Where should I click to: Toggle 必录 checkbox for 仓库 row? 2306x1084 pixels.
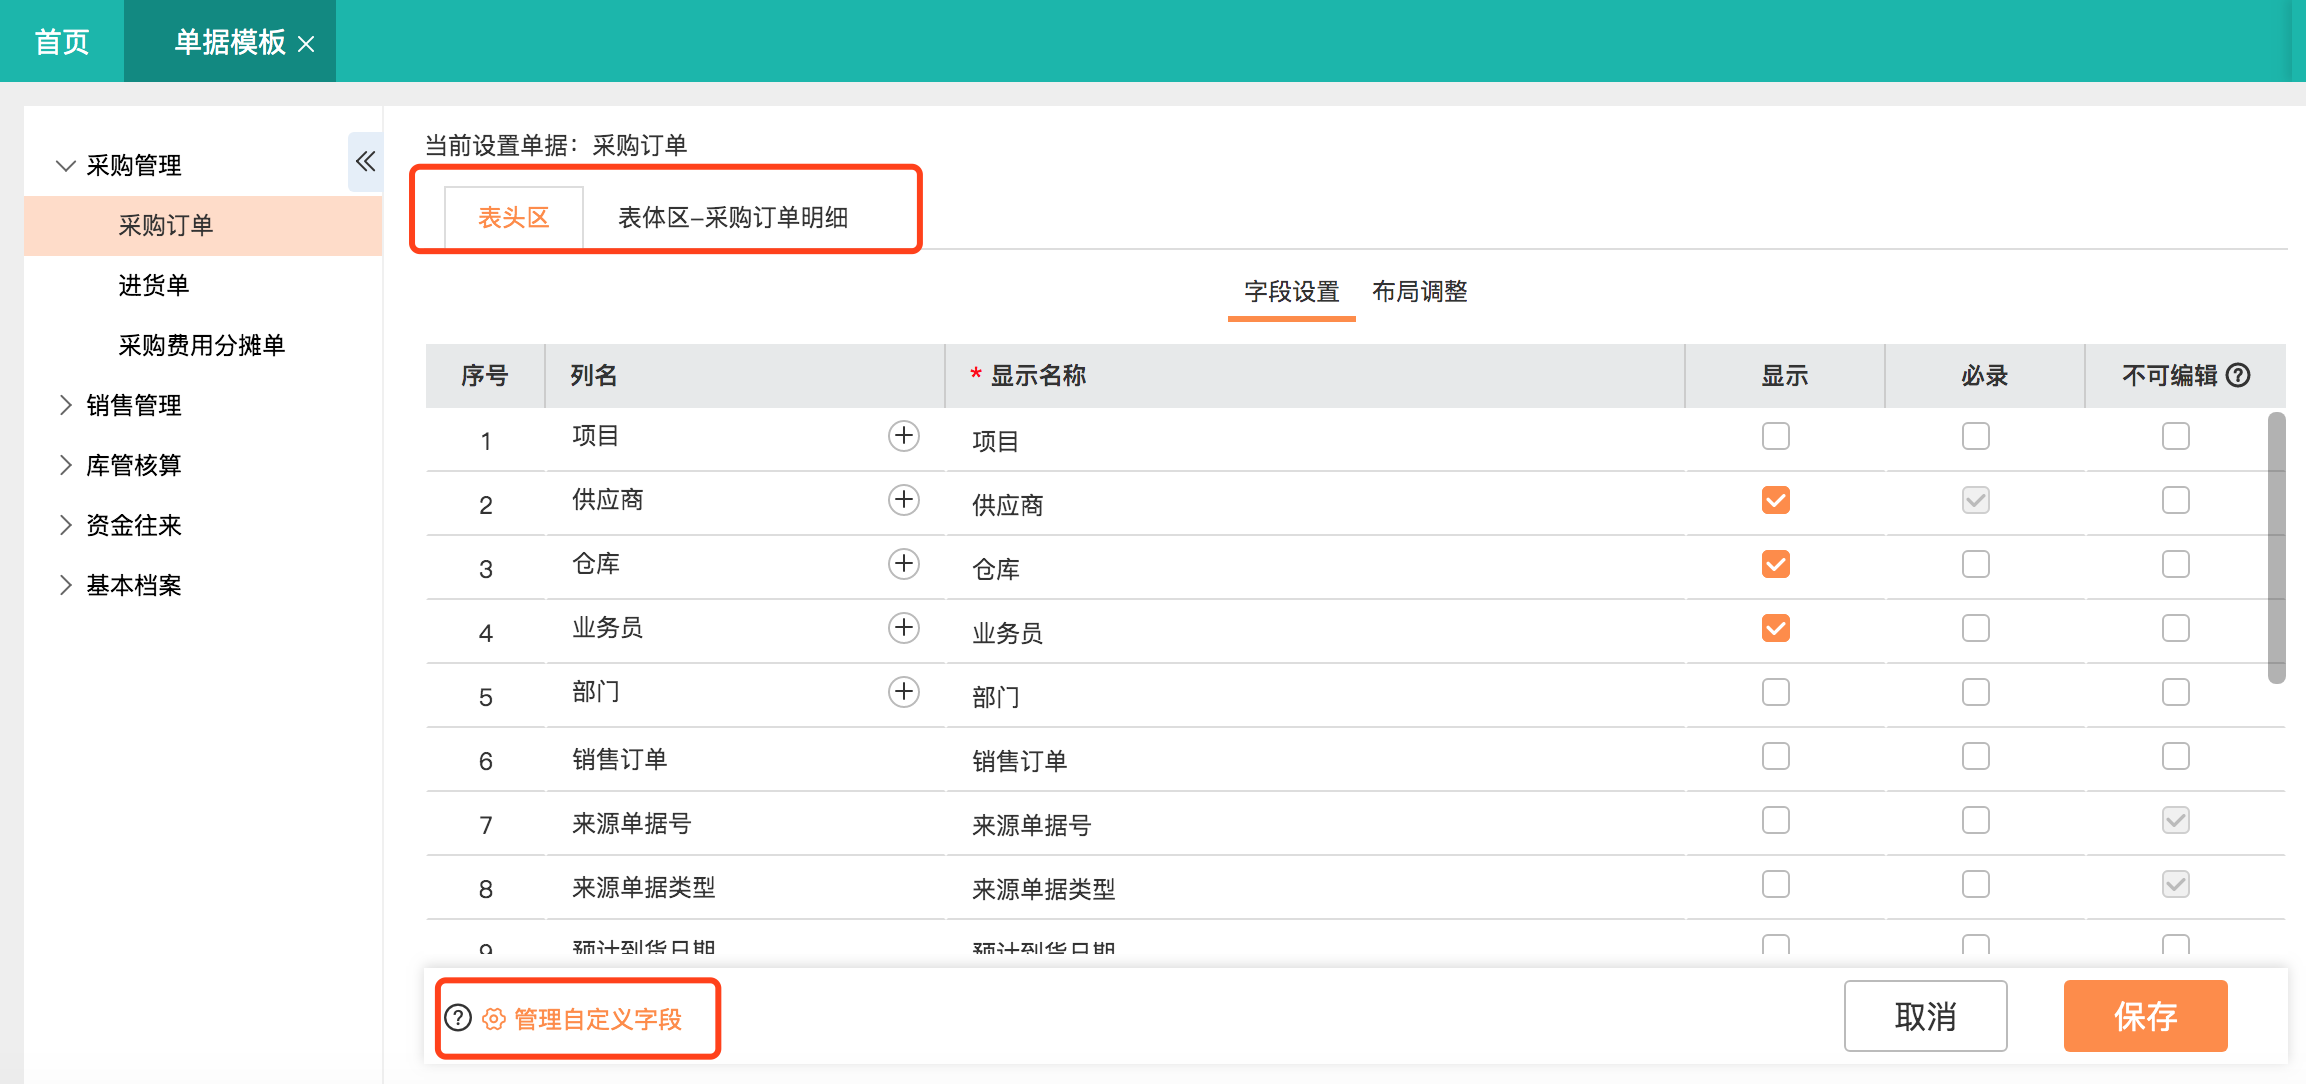[1975, 563]
